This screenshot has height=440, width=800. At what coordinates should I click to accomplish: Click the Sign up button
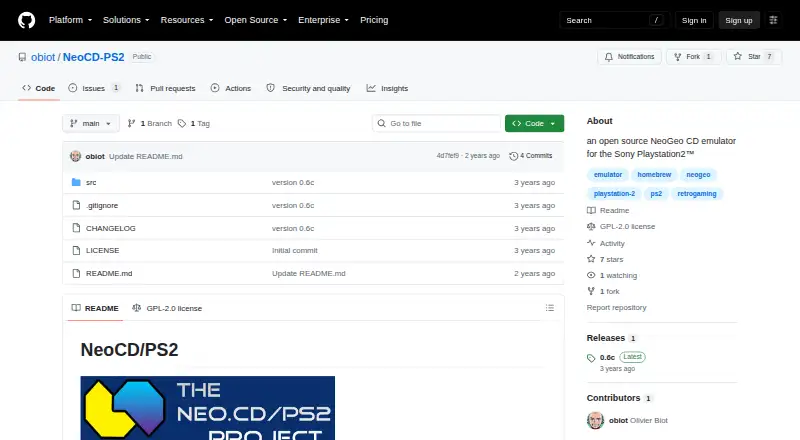[739, 20]
